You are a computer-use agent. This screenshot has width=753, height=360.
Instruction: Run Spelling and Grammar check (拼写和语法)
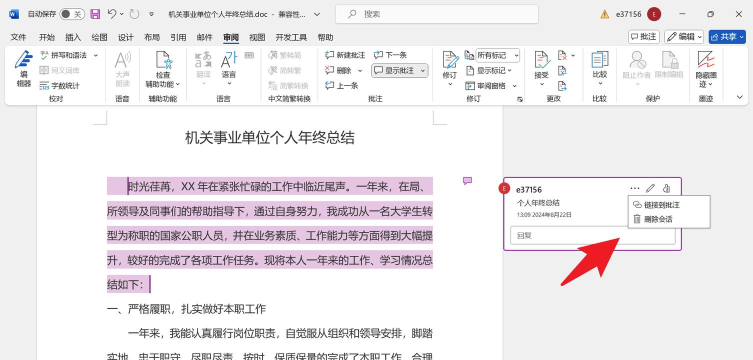pyautogui.click(x=64, y=55)
